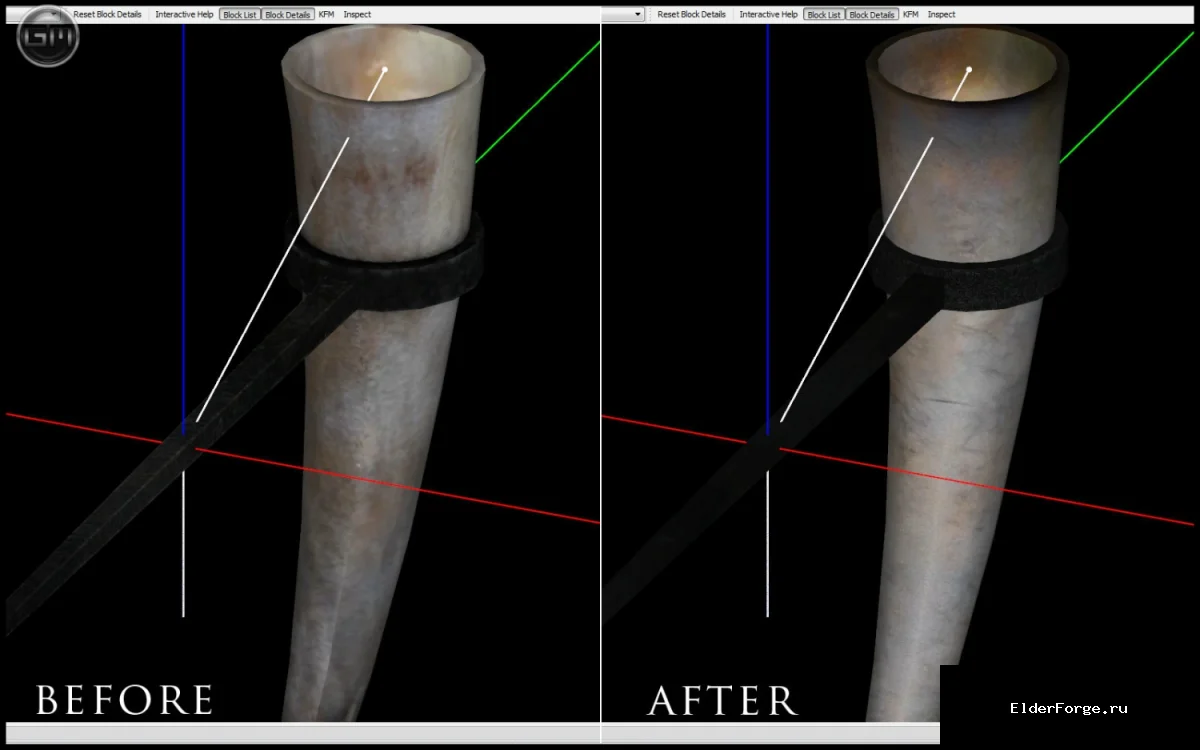The image size is (1200, 750).
Task: Toggle Block List in the BEFORE pane
Action: click(239, 15)
